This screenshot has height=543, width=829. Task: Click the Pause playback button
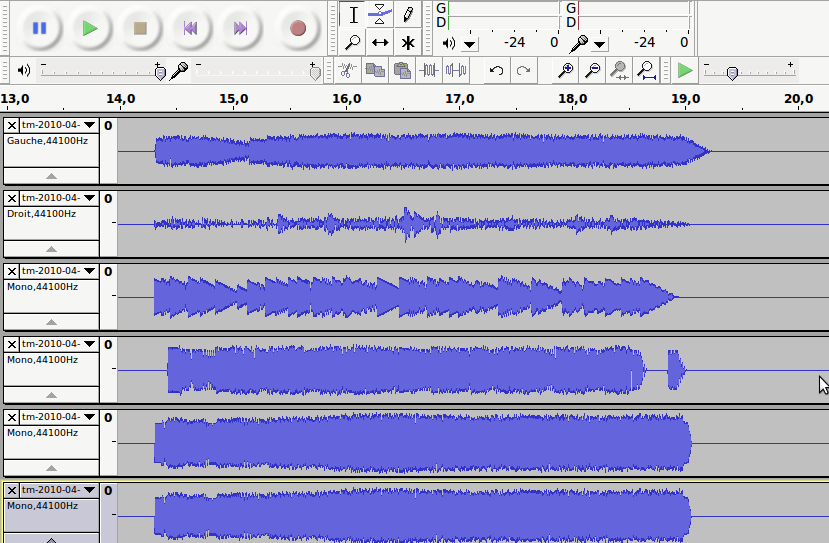coord(39,28)
